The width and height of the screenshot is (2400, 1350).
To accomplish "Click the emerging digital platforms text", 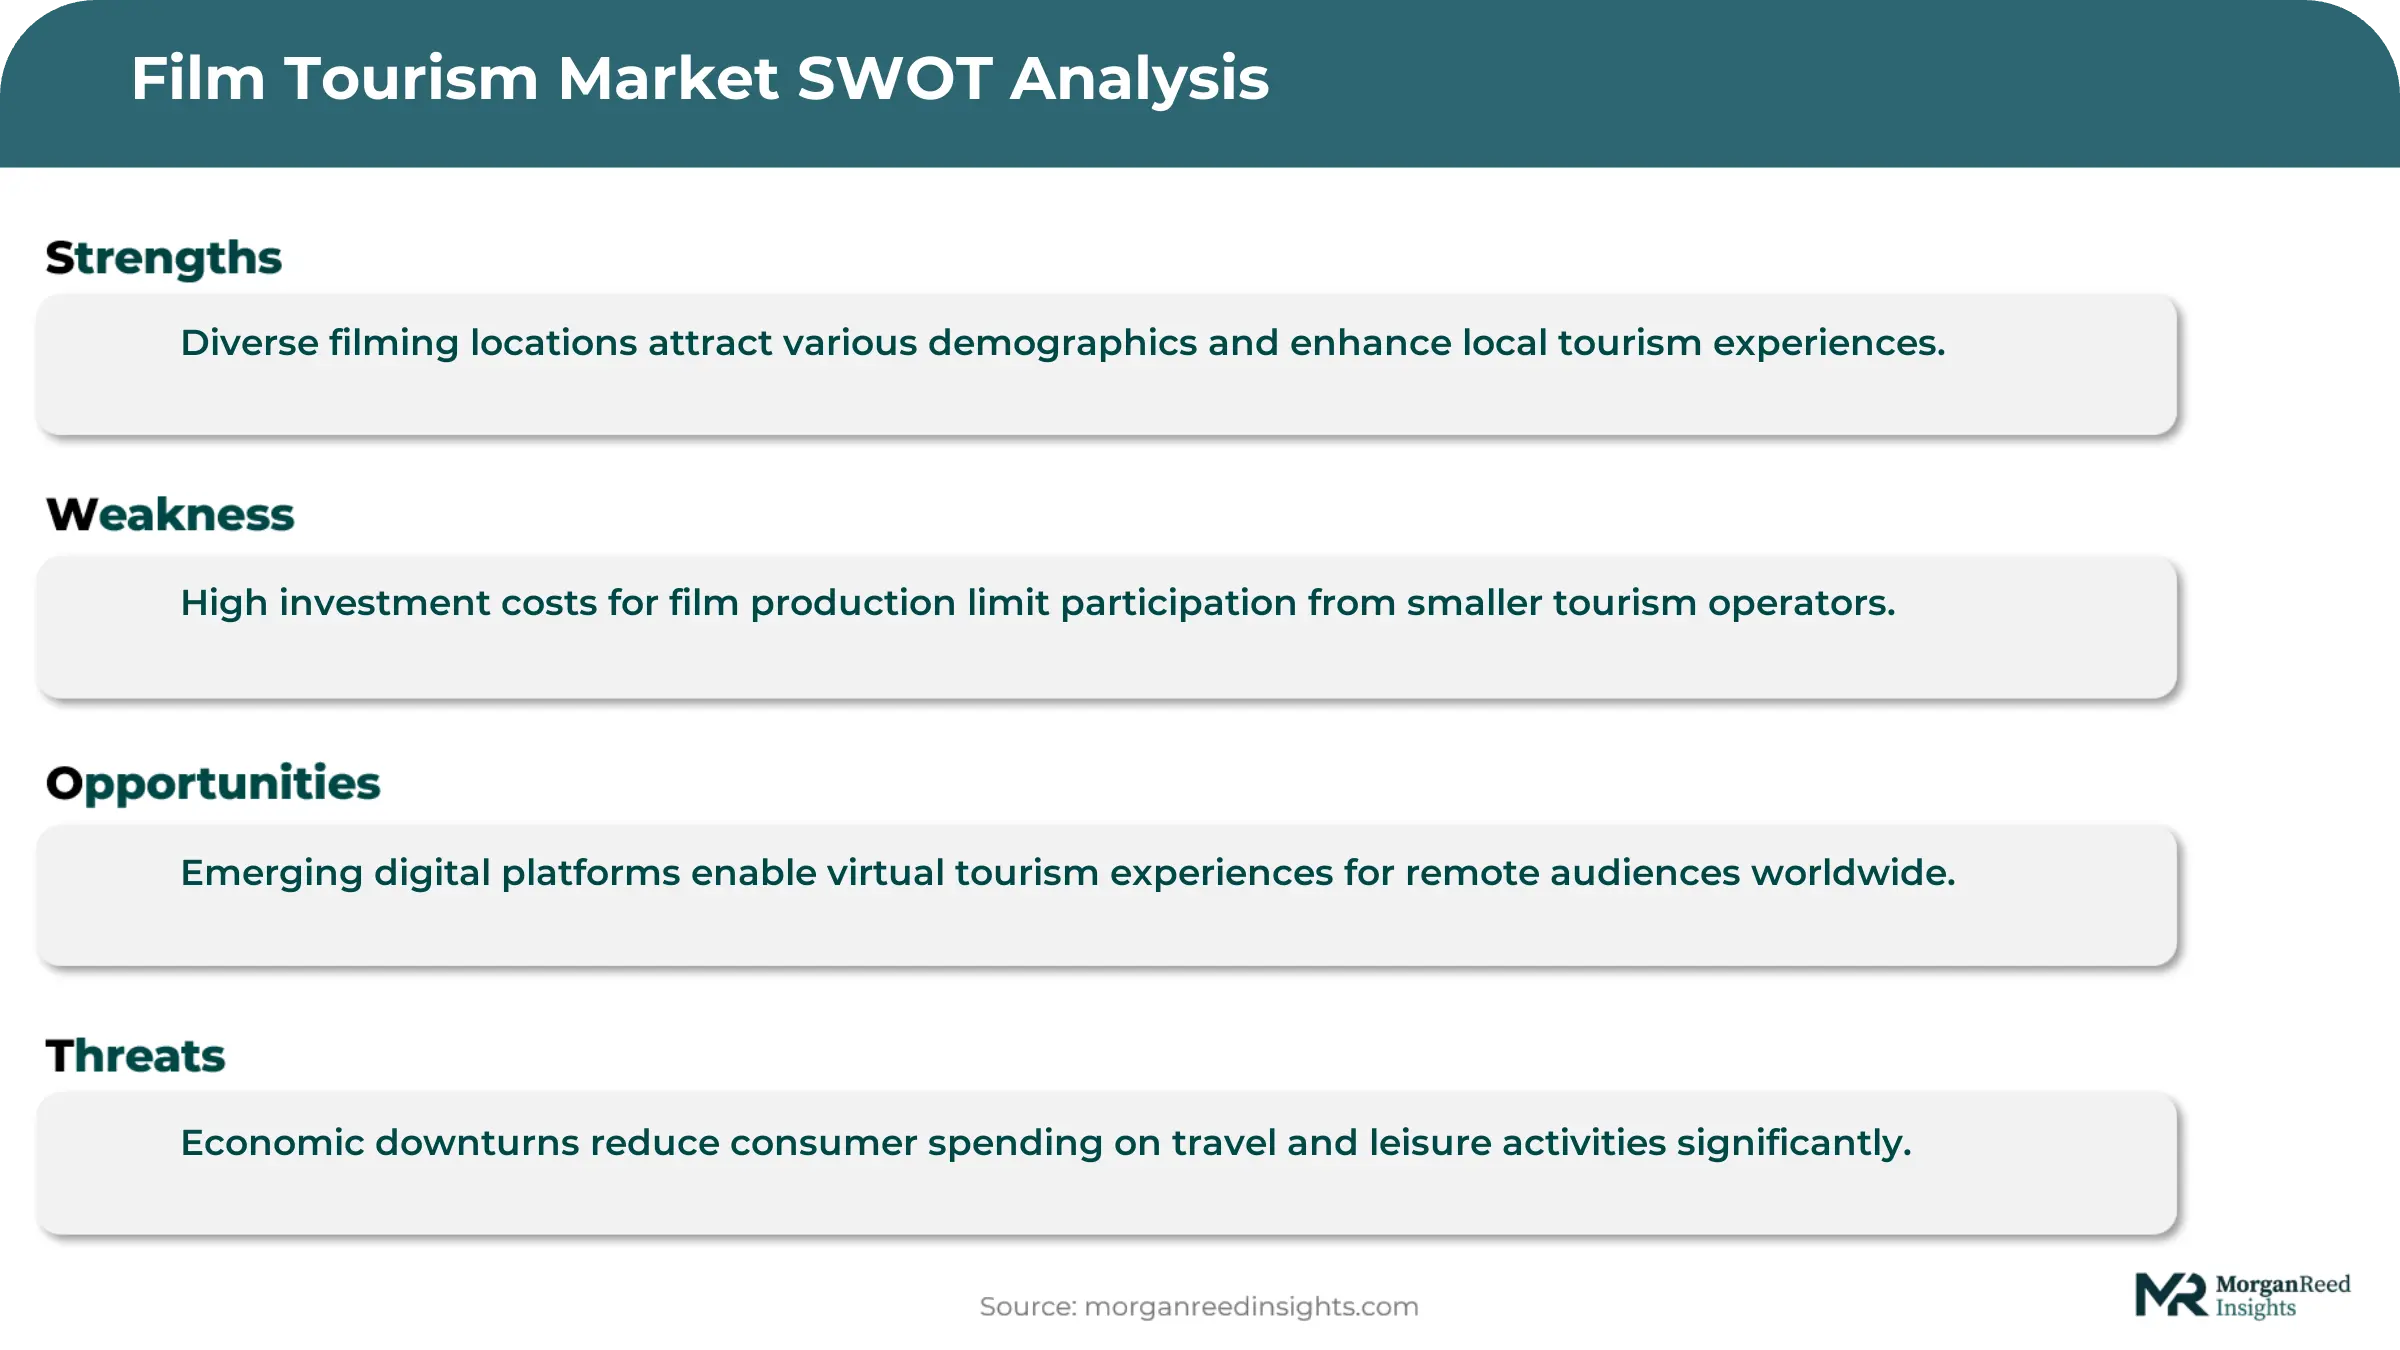I will point(1067,873).
